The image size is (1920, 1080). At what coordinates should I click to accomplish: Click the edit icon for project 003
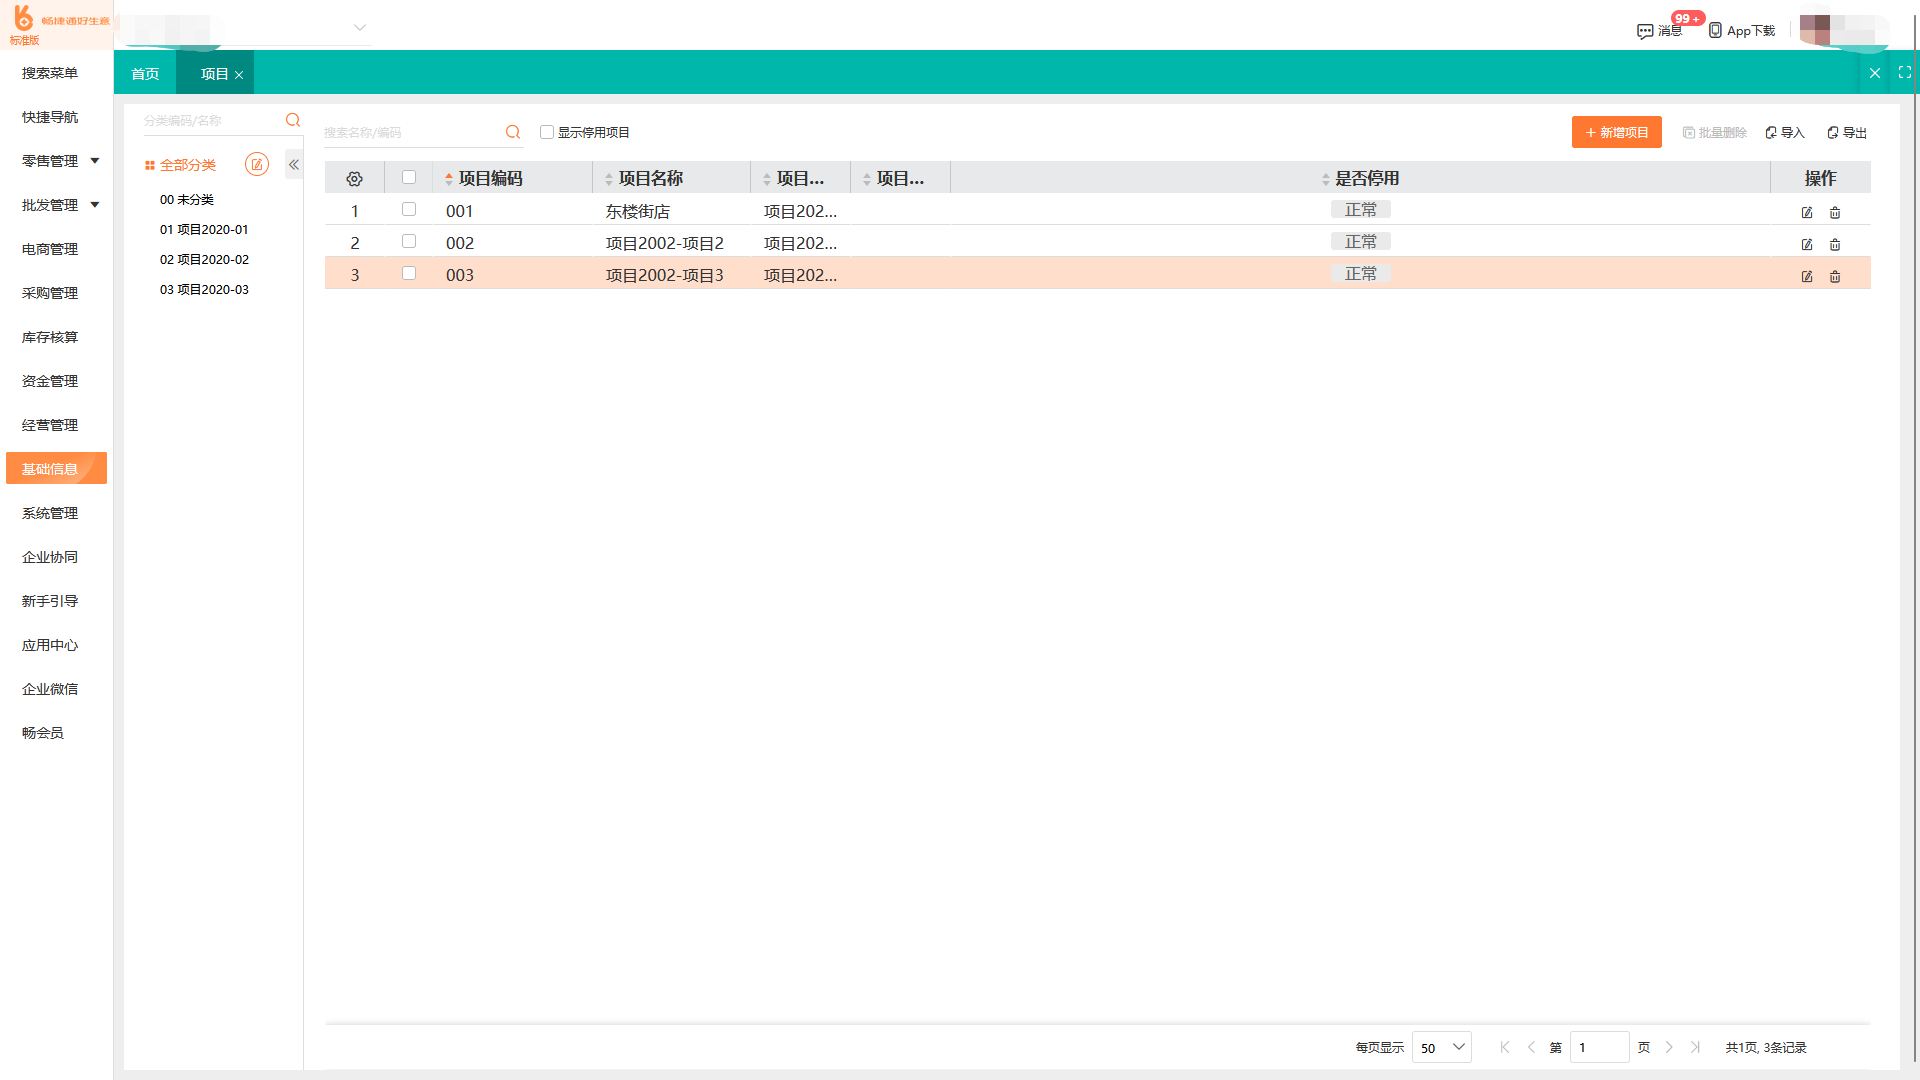(1807, 274)
